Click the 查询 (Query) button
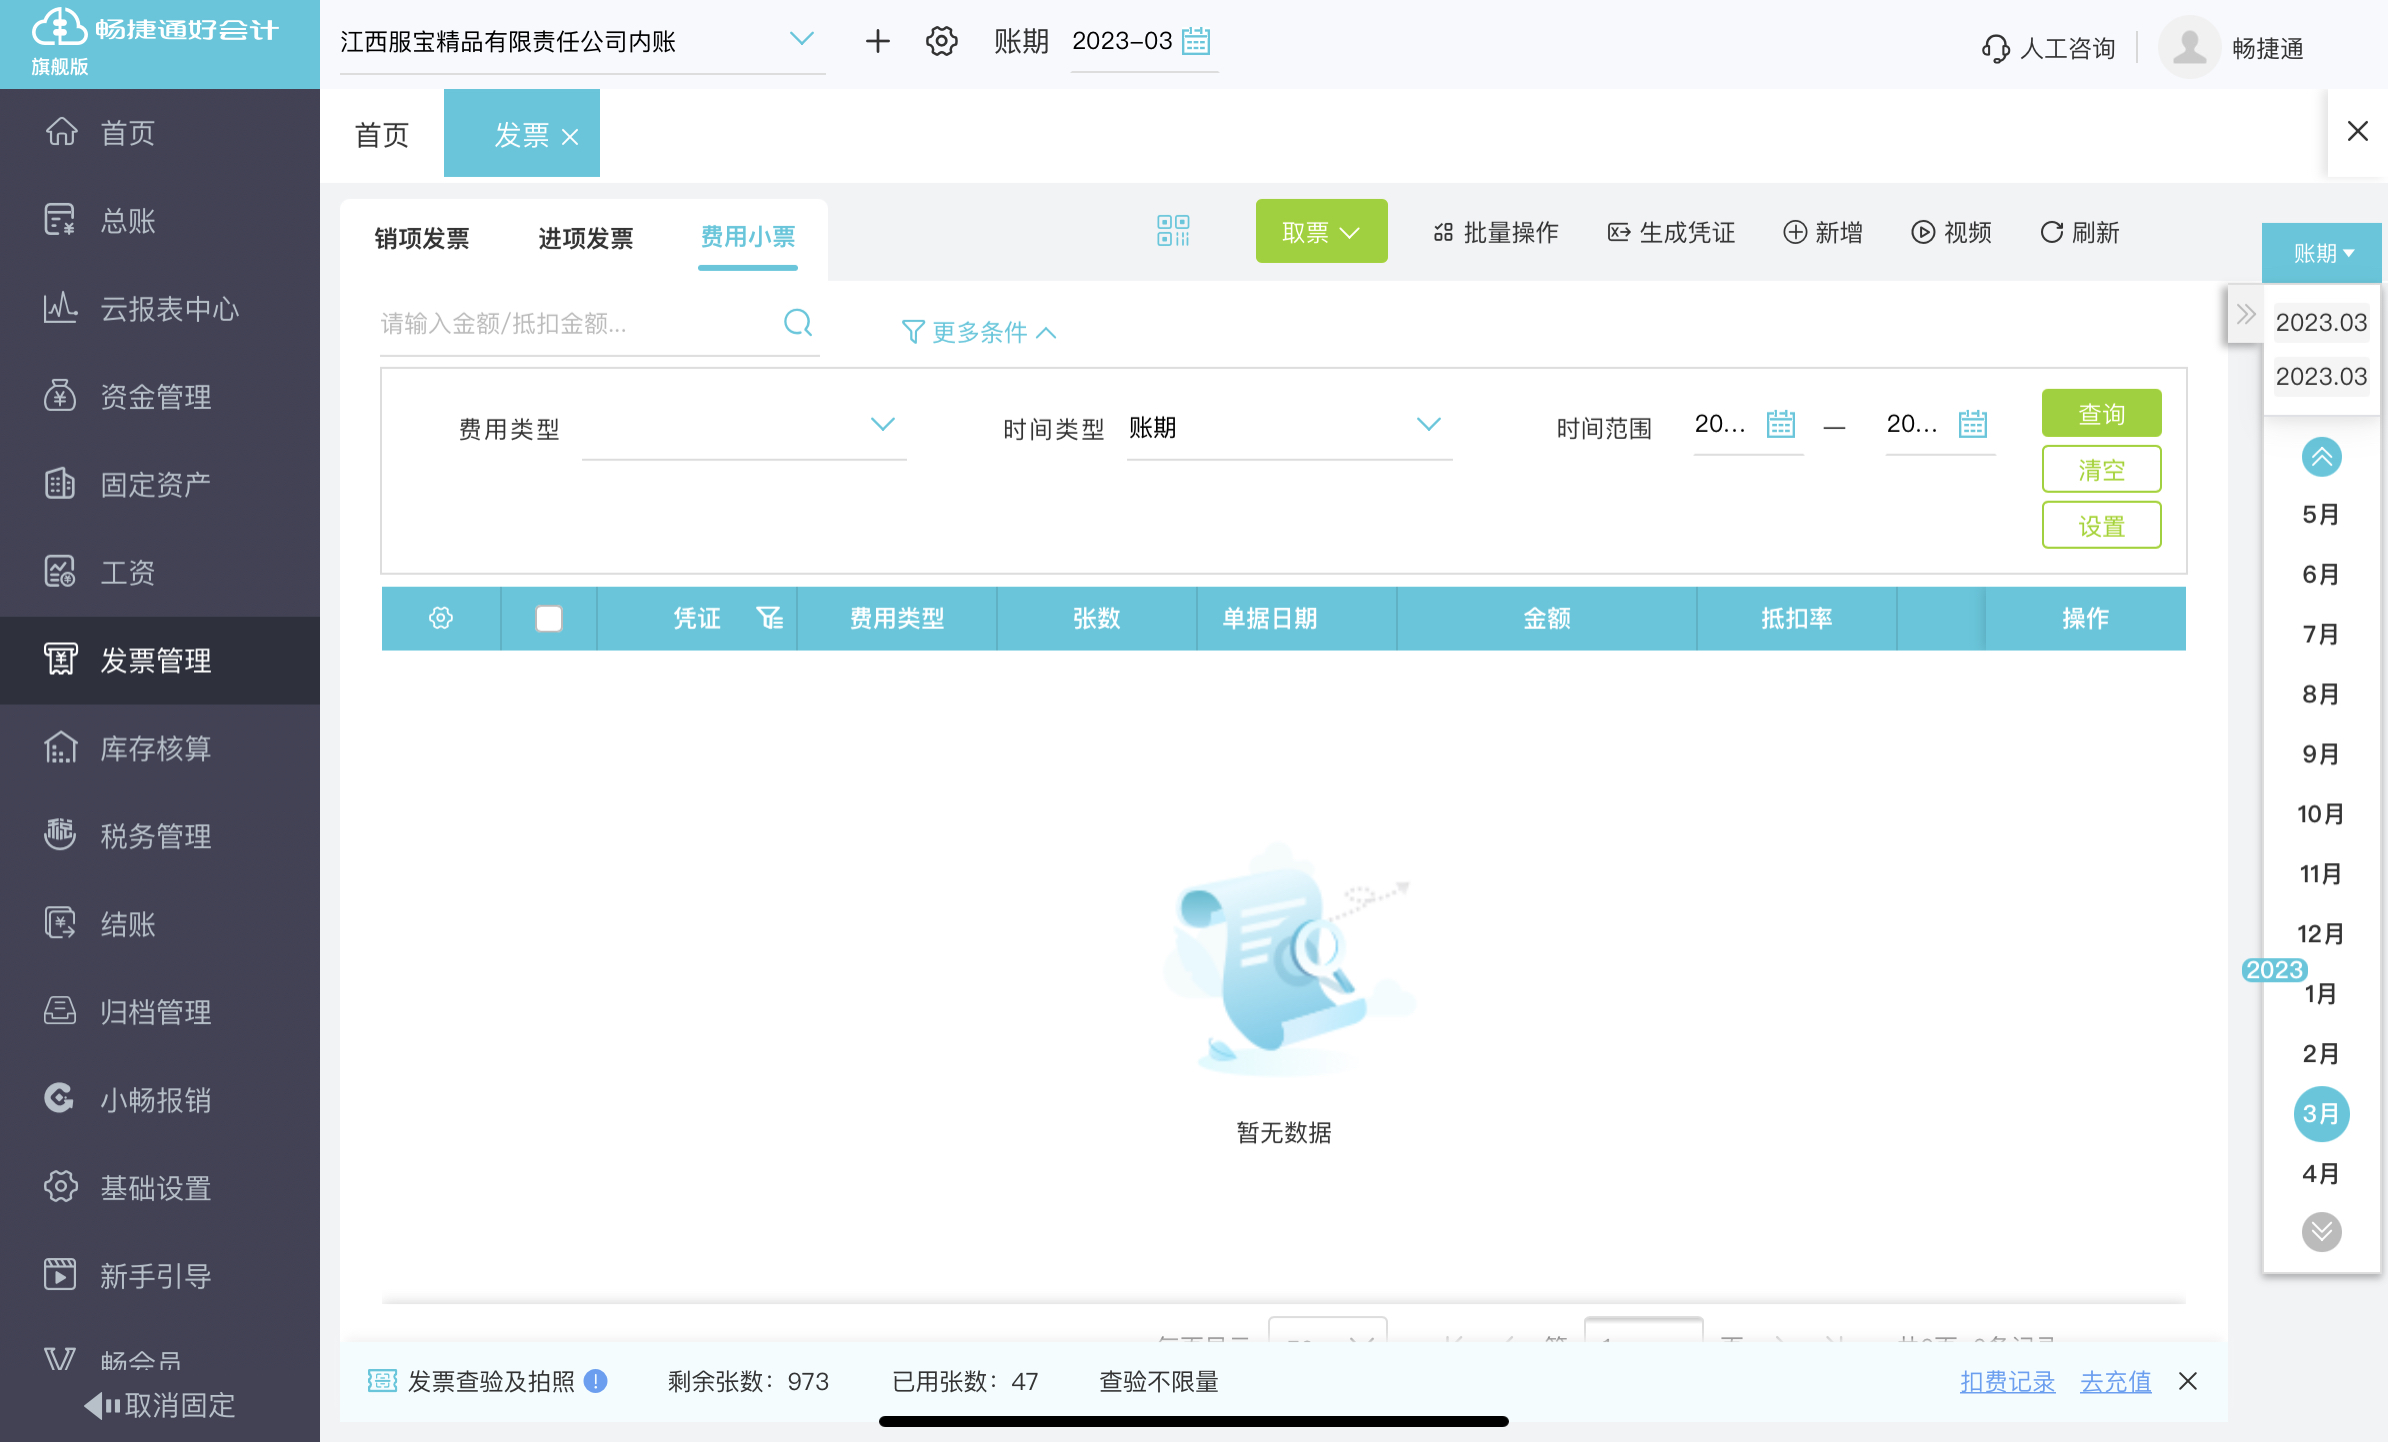Screen dimensions: 2388x1442 coord(2101,413)
